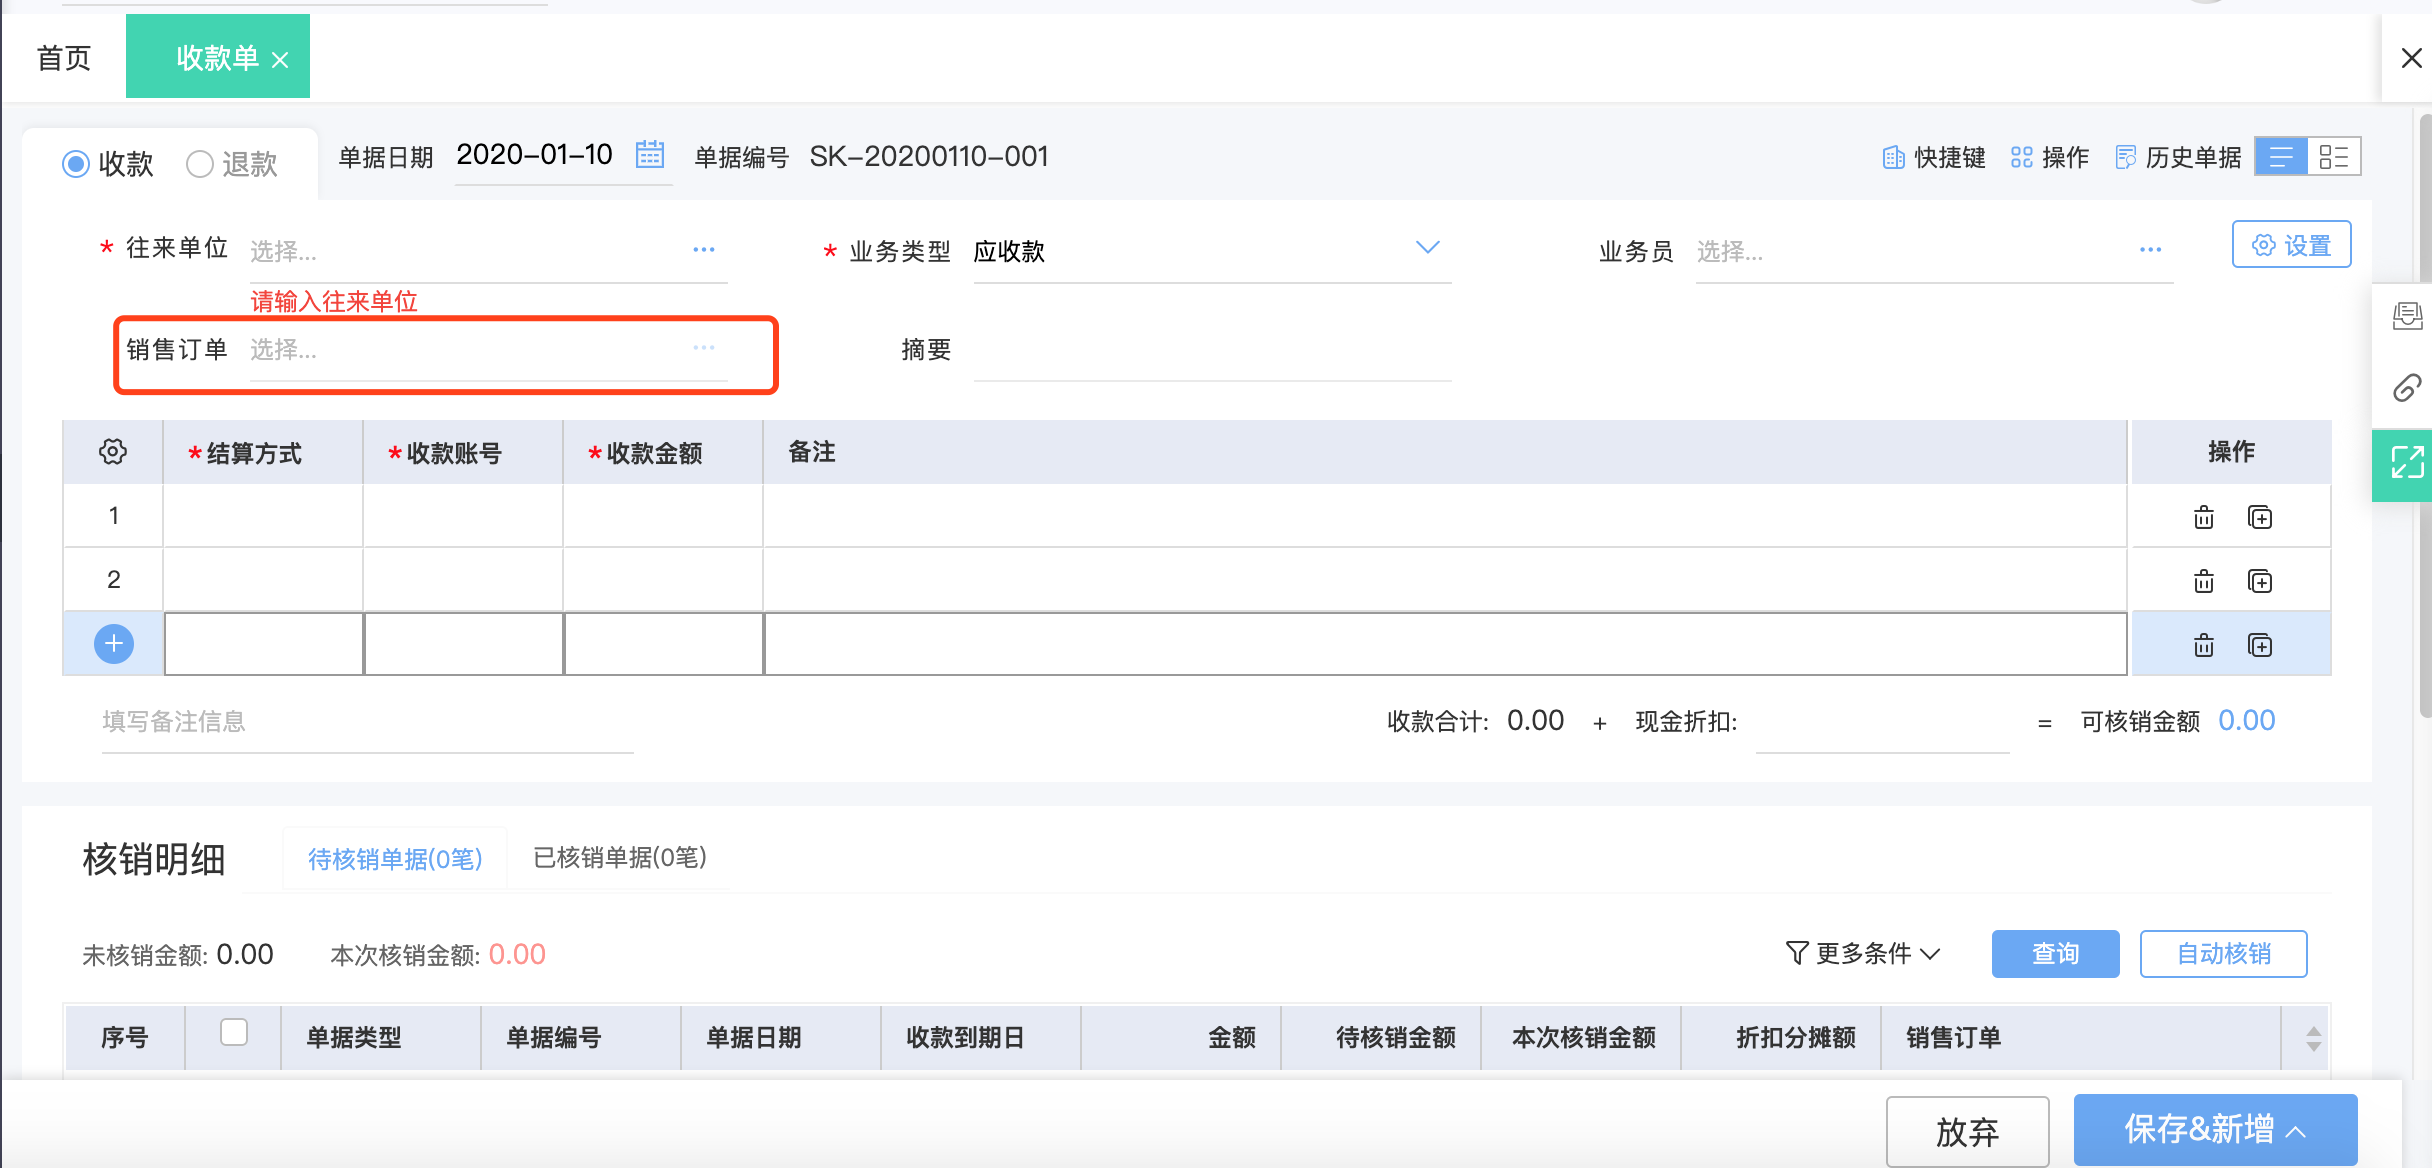Click the add row plus icon in table
The image size is (2432, 1168).
pos(115,642)
